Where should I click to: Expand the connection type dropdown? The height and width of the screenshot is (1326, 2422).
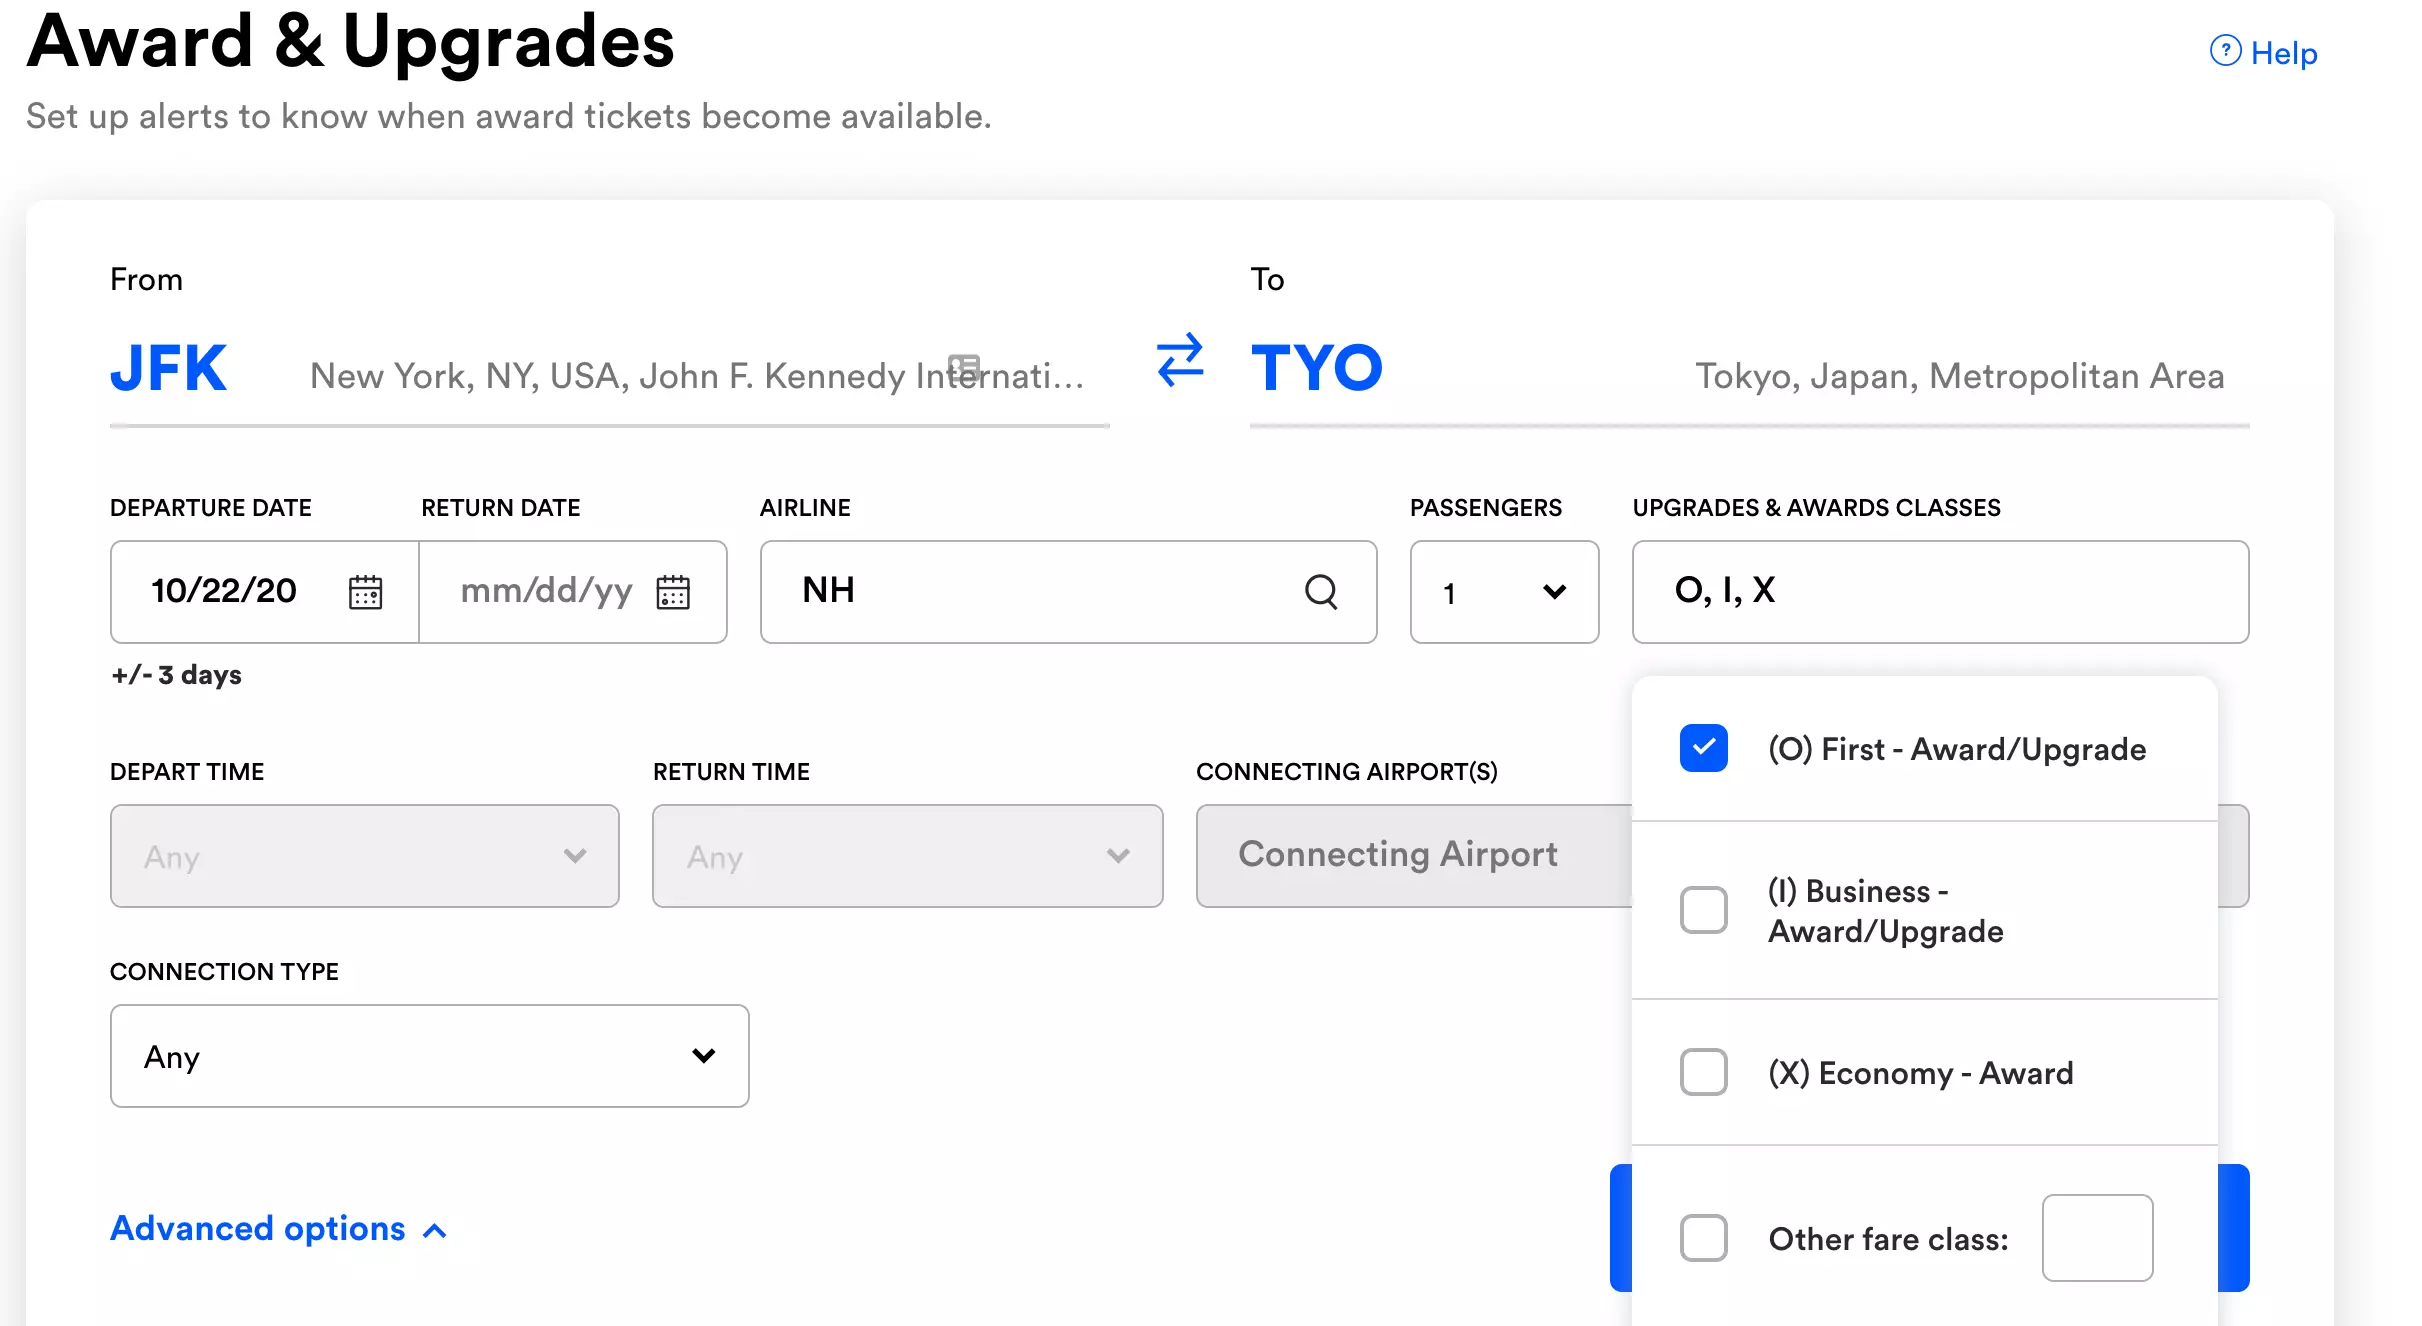(429, 1058)
